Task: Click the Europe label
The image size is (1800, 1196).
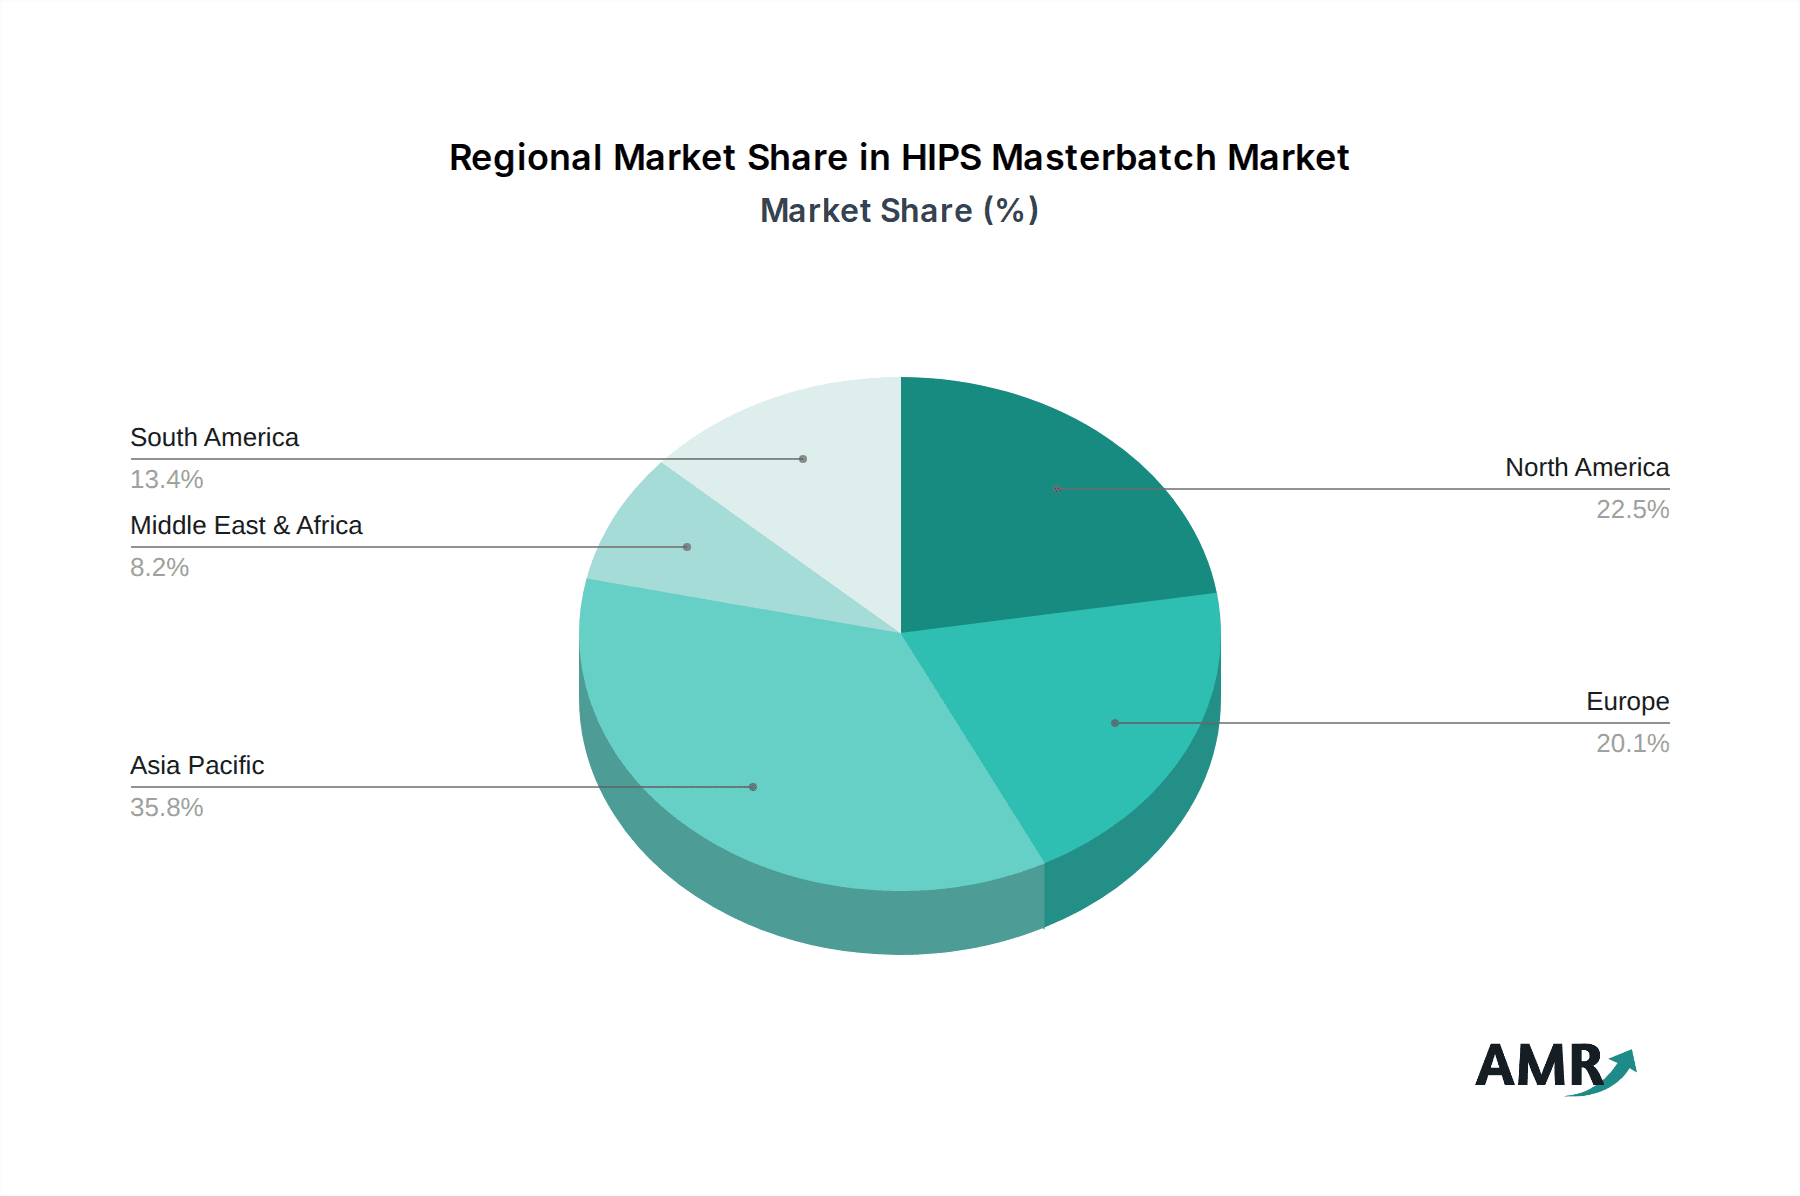Action: click(x=1626, y=701)
